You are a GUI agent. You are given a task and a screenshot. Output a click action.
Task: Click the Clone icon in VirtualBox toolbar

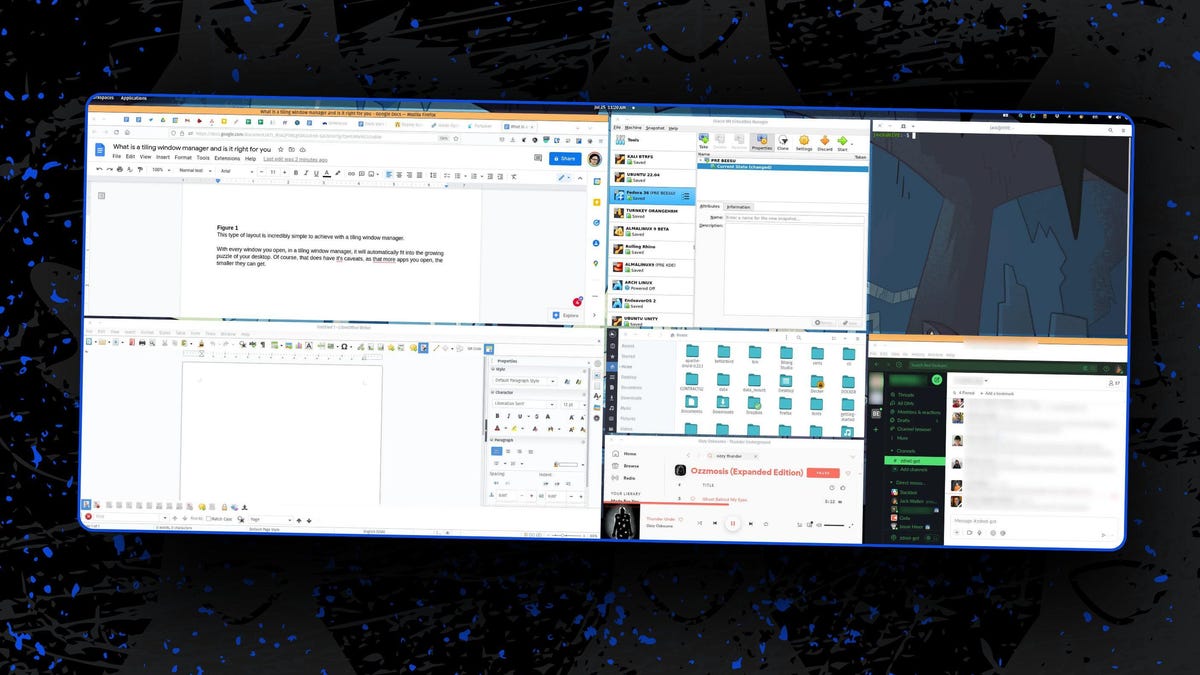pyautogui.click(x=783, y=141)
